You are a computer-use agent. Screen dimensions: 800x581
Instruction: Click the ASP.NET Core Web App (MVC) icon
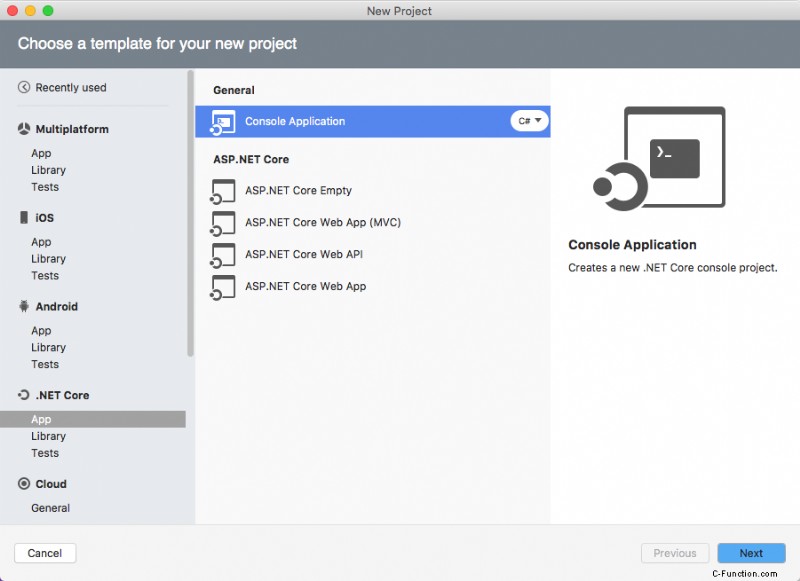tap(223, 223)
